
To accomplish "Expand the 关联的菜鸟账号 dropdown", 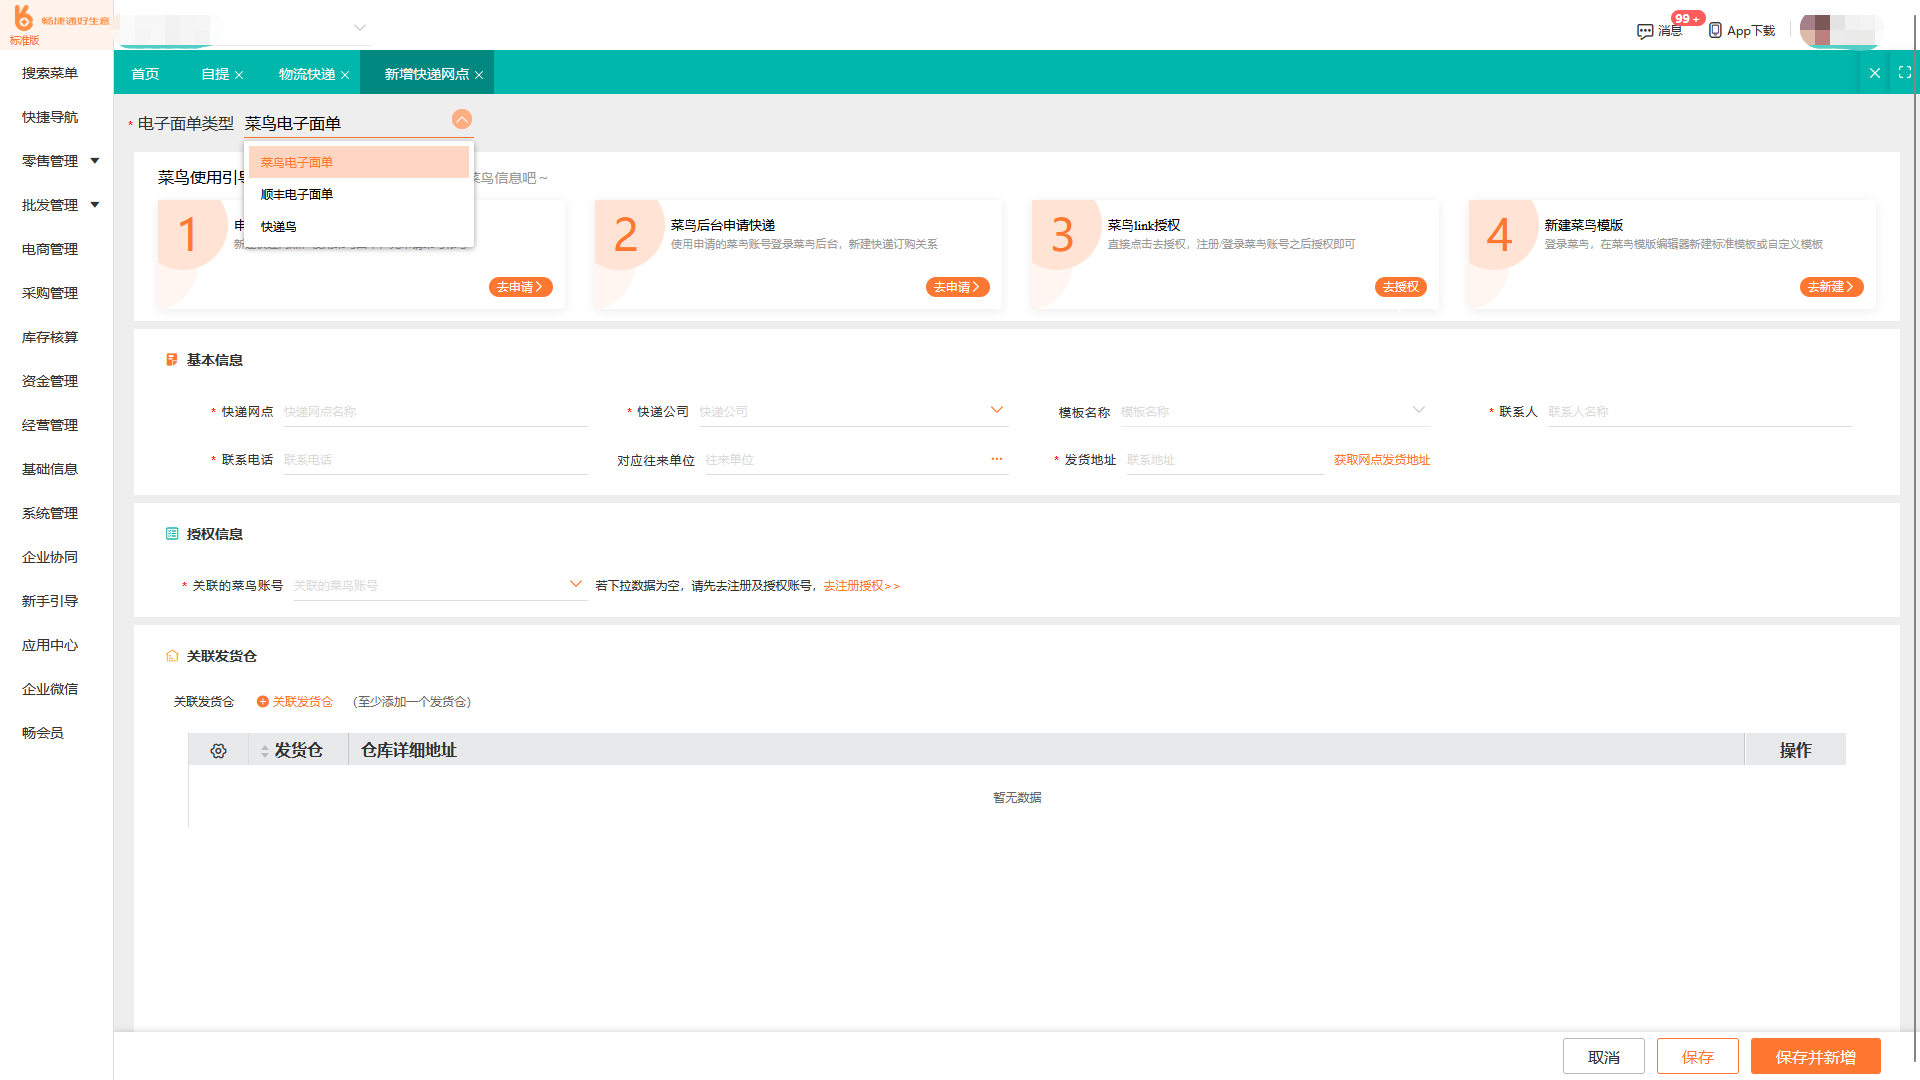I will click(576, 584).
